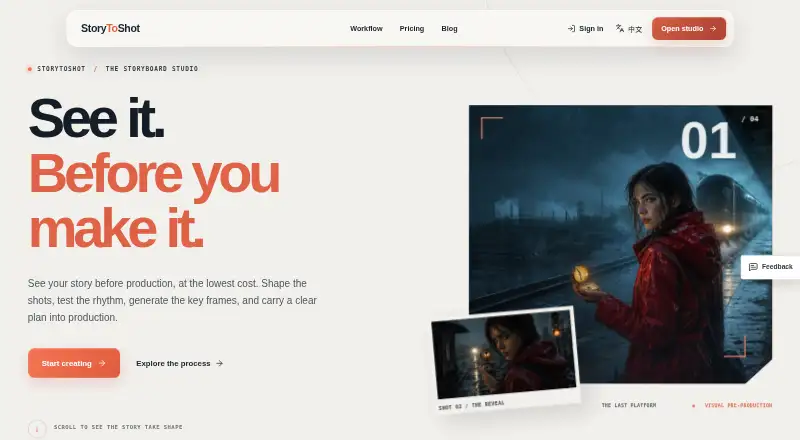The width and height of the screenshot is (800, 440).
Task: Click the '/ 04' shot counter text
Action: [750, 119]
